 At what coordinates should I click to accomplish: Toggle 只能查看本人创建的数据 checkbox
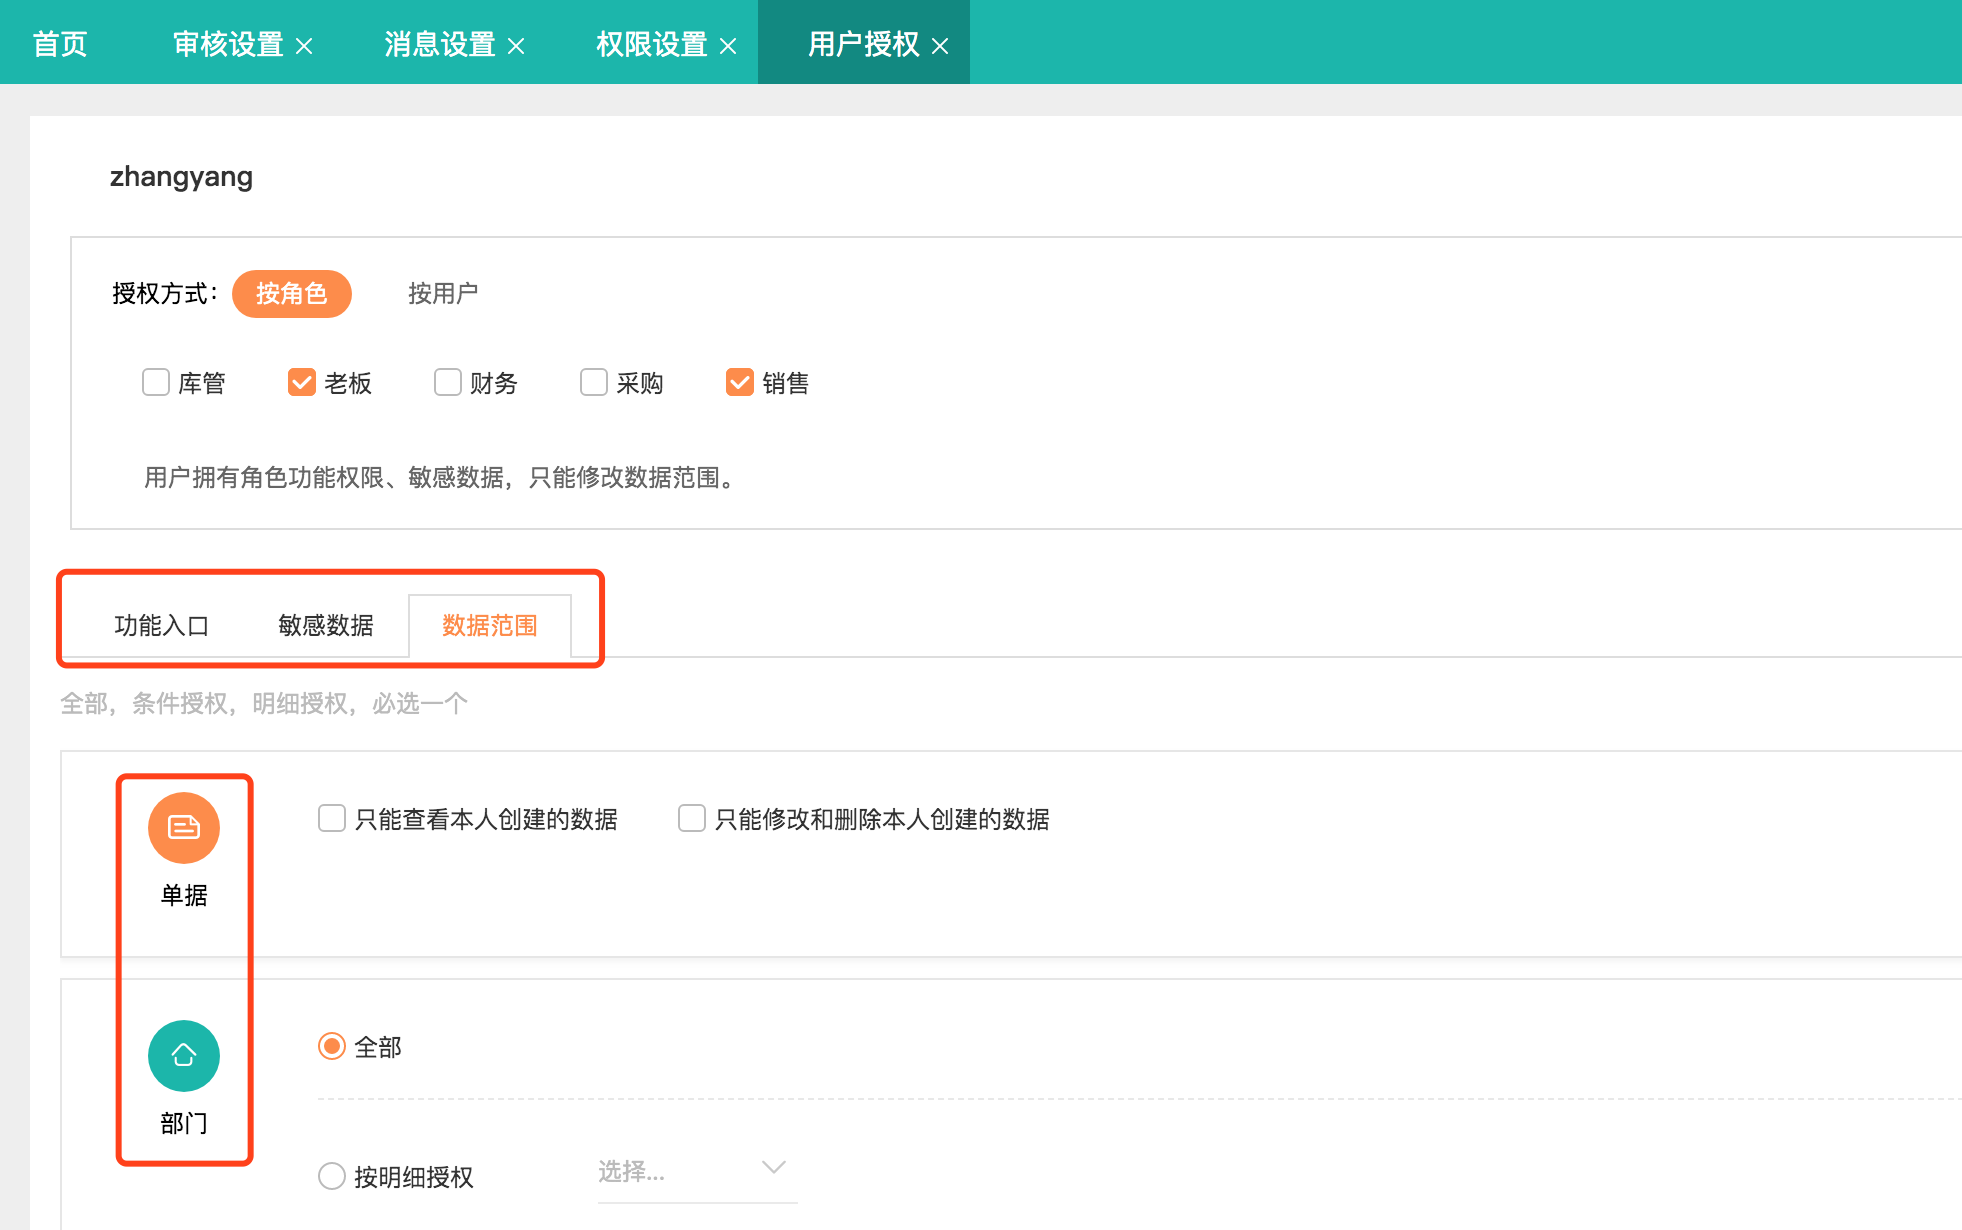click(x=329, y=818)
